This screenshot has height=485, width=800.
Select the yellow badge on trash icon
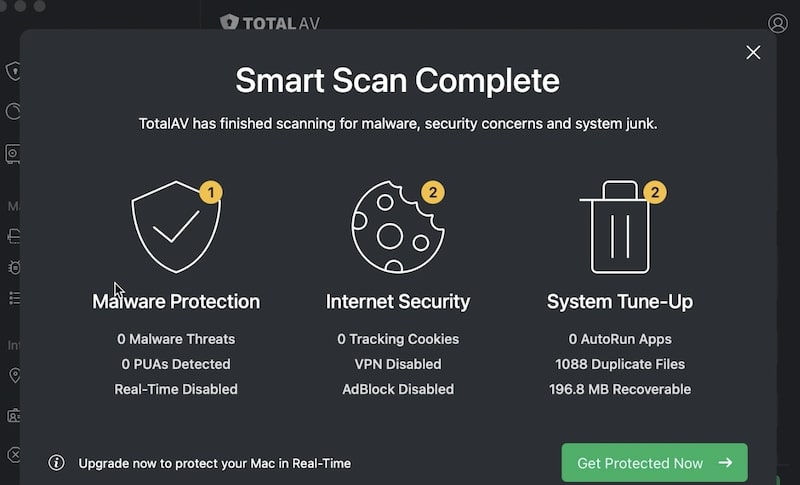pos(655,192)
